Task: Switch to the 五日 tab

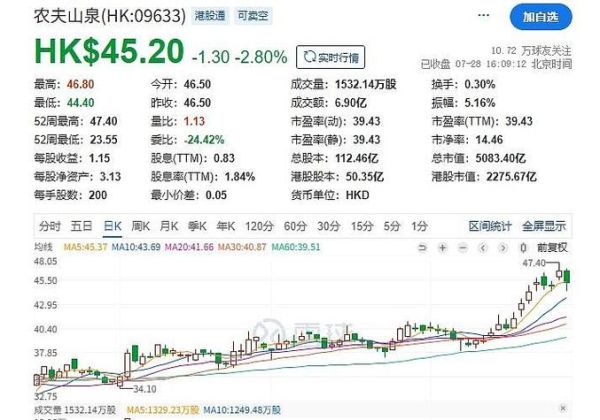Action: point(82,226)
